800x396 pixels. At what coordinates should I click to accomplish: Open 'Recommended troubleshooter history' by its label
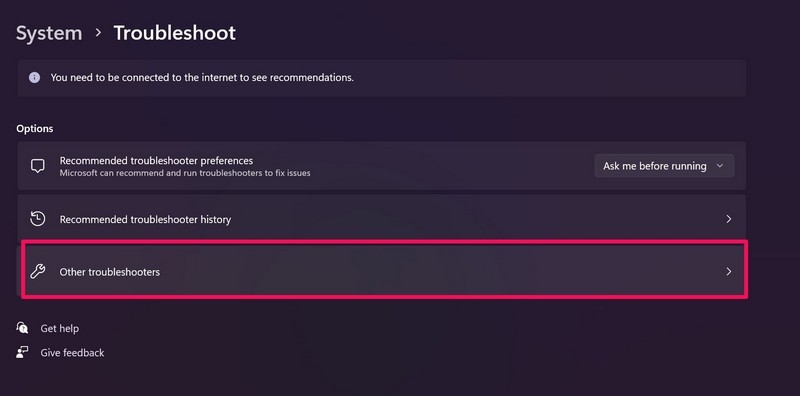(145, 219)
